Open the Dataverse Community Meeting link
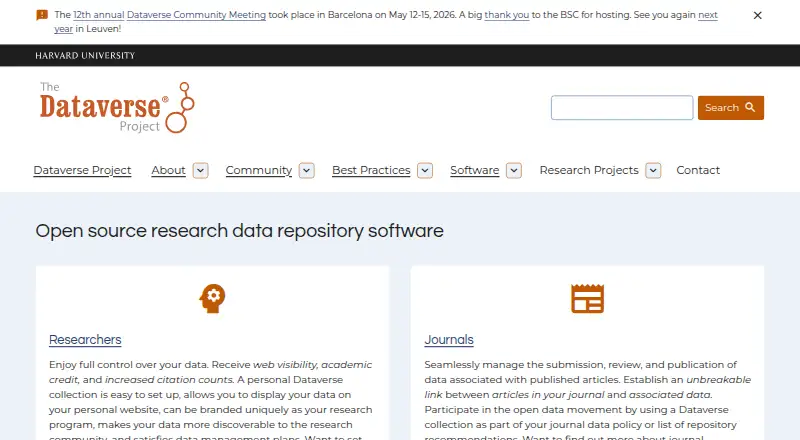The image size is (800, 440). [196, 15]
